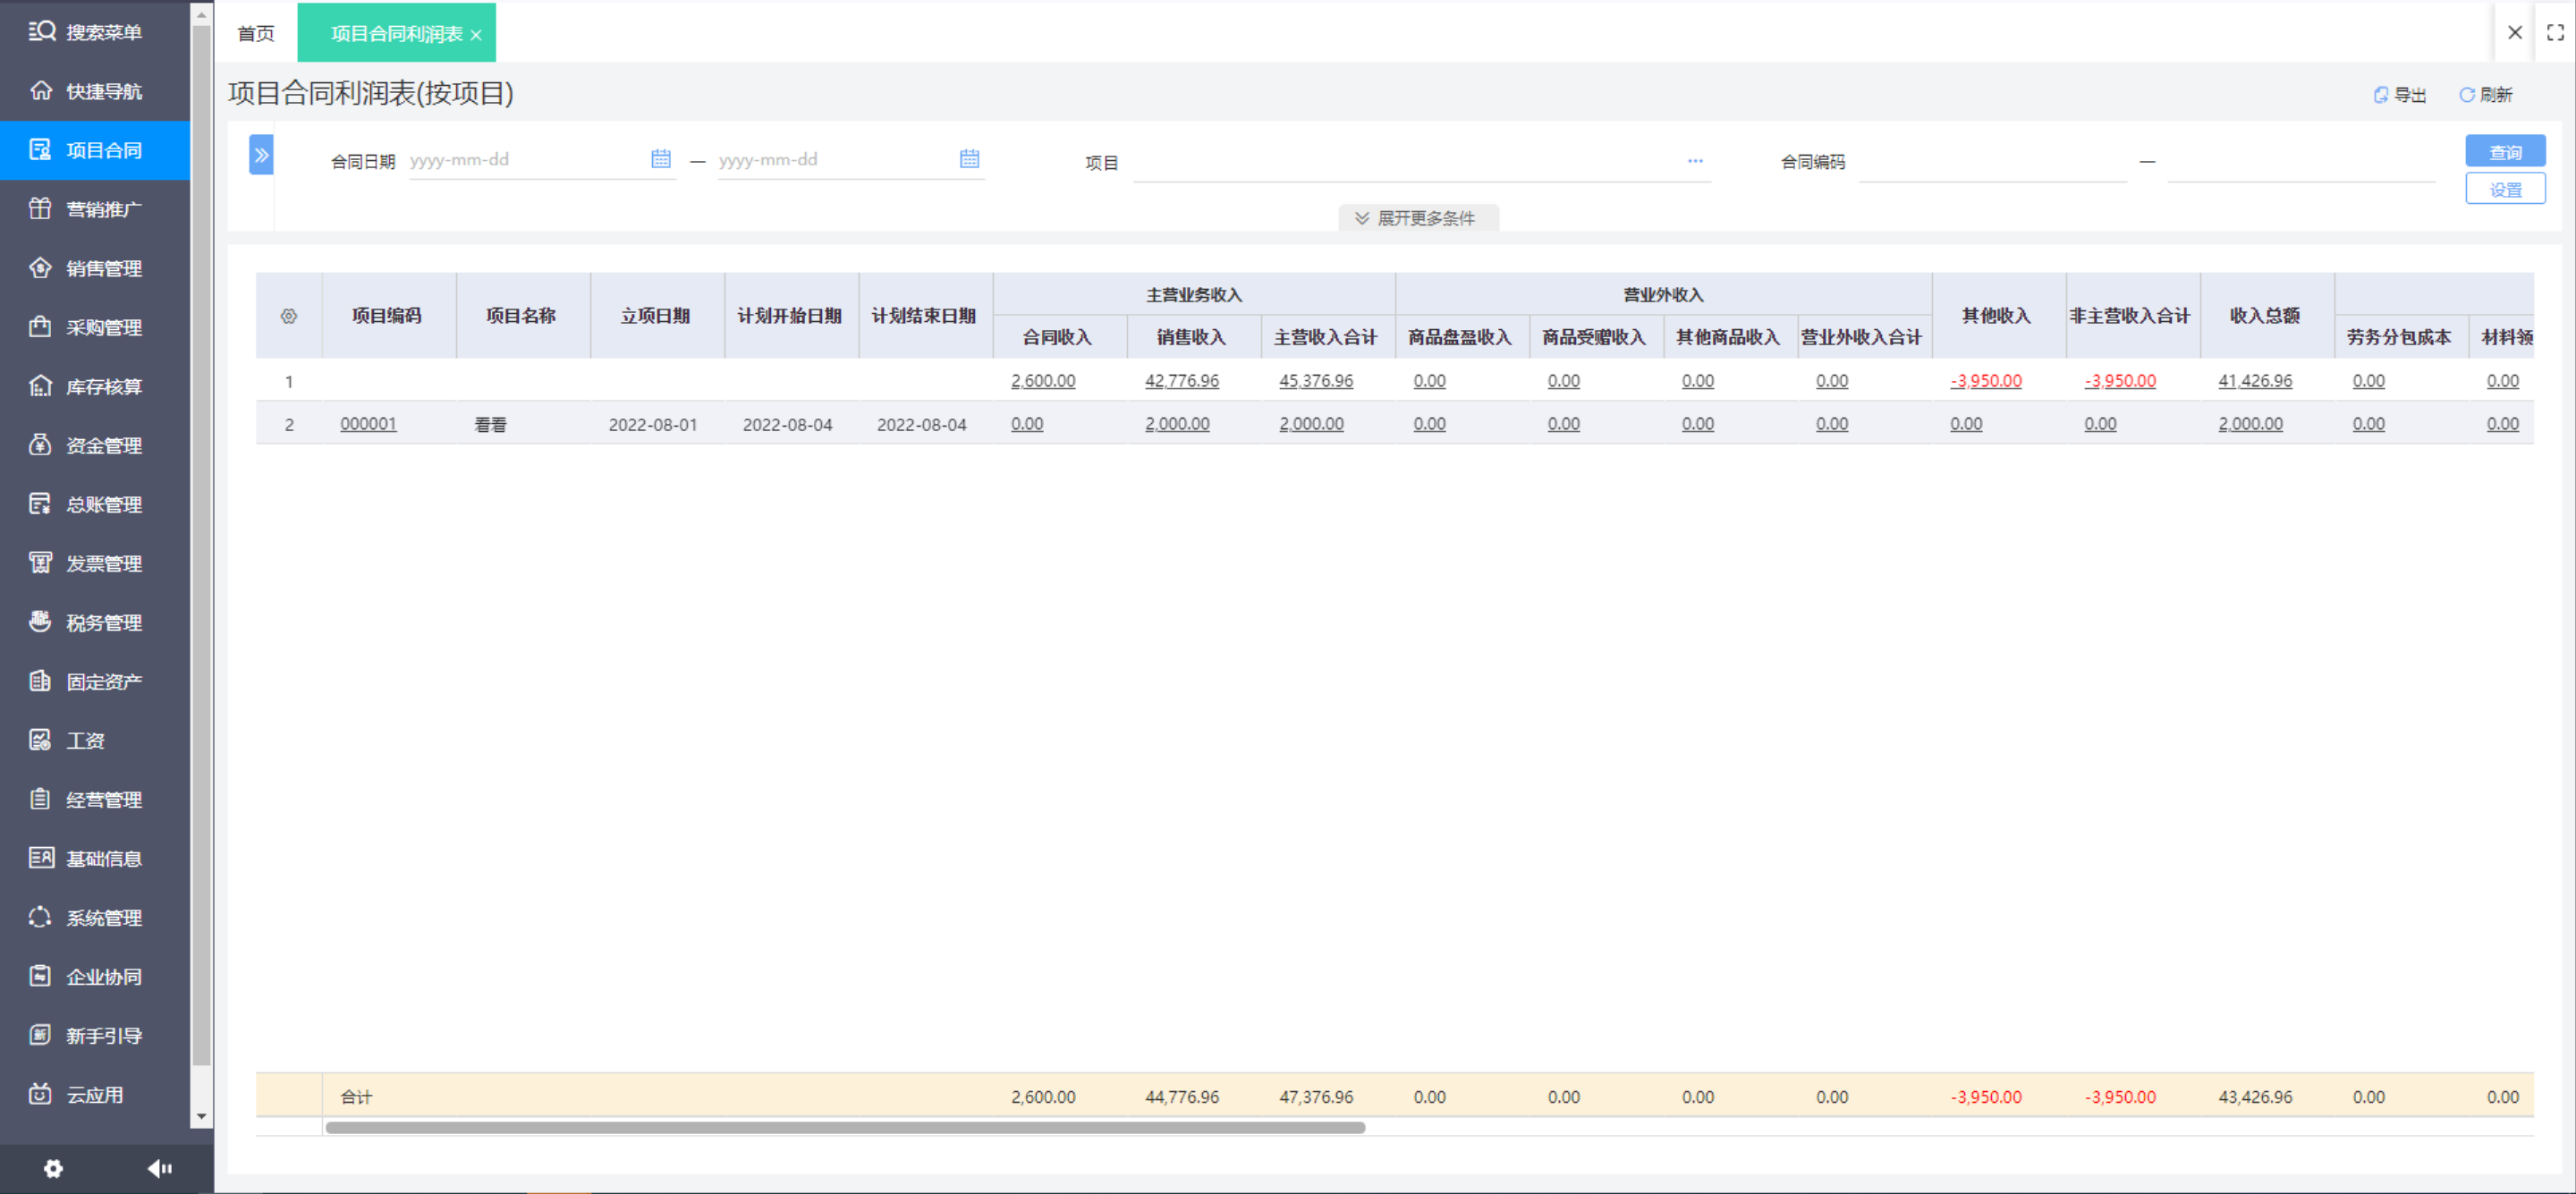Screen dimensions: 2576x1194
Task: Click the column settings gear icon in table
Action: (289, 316)
